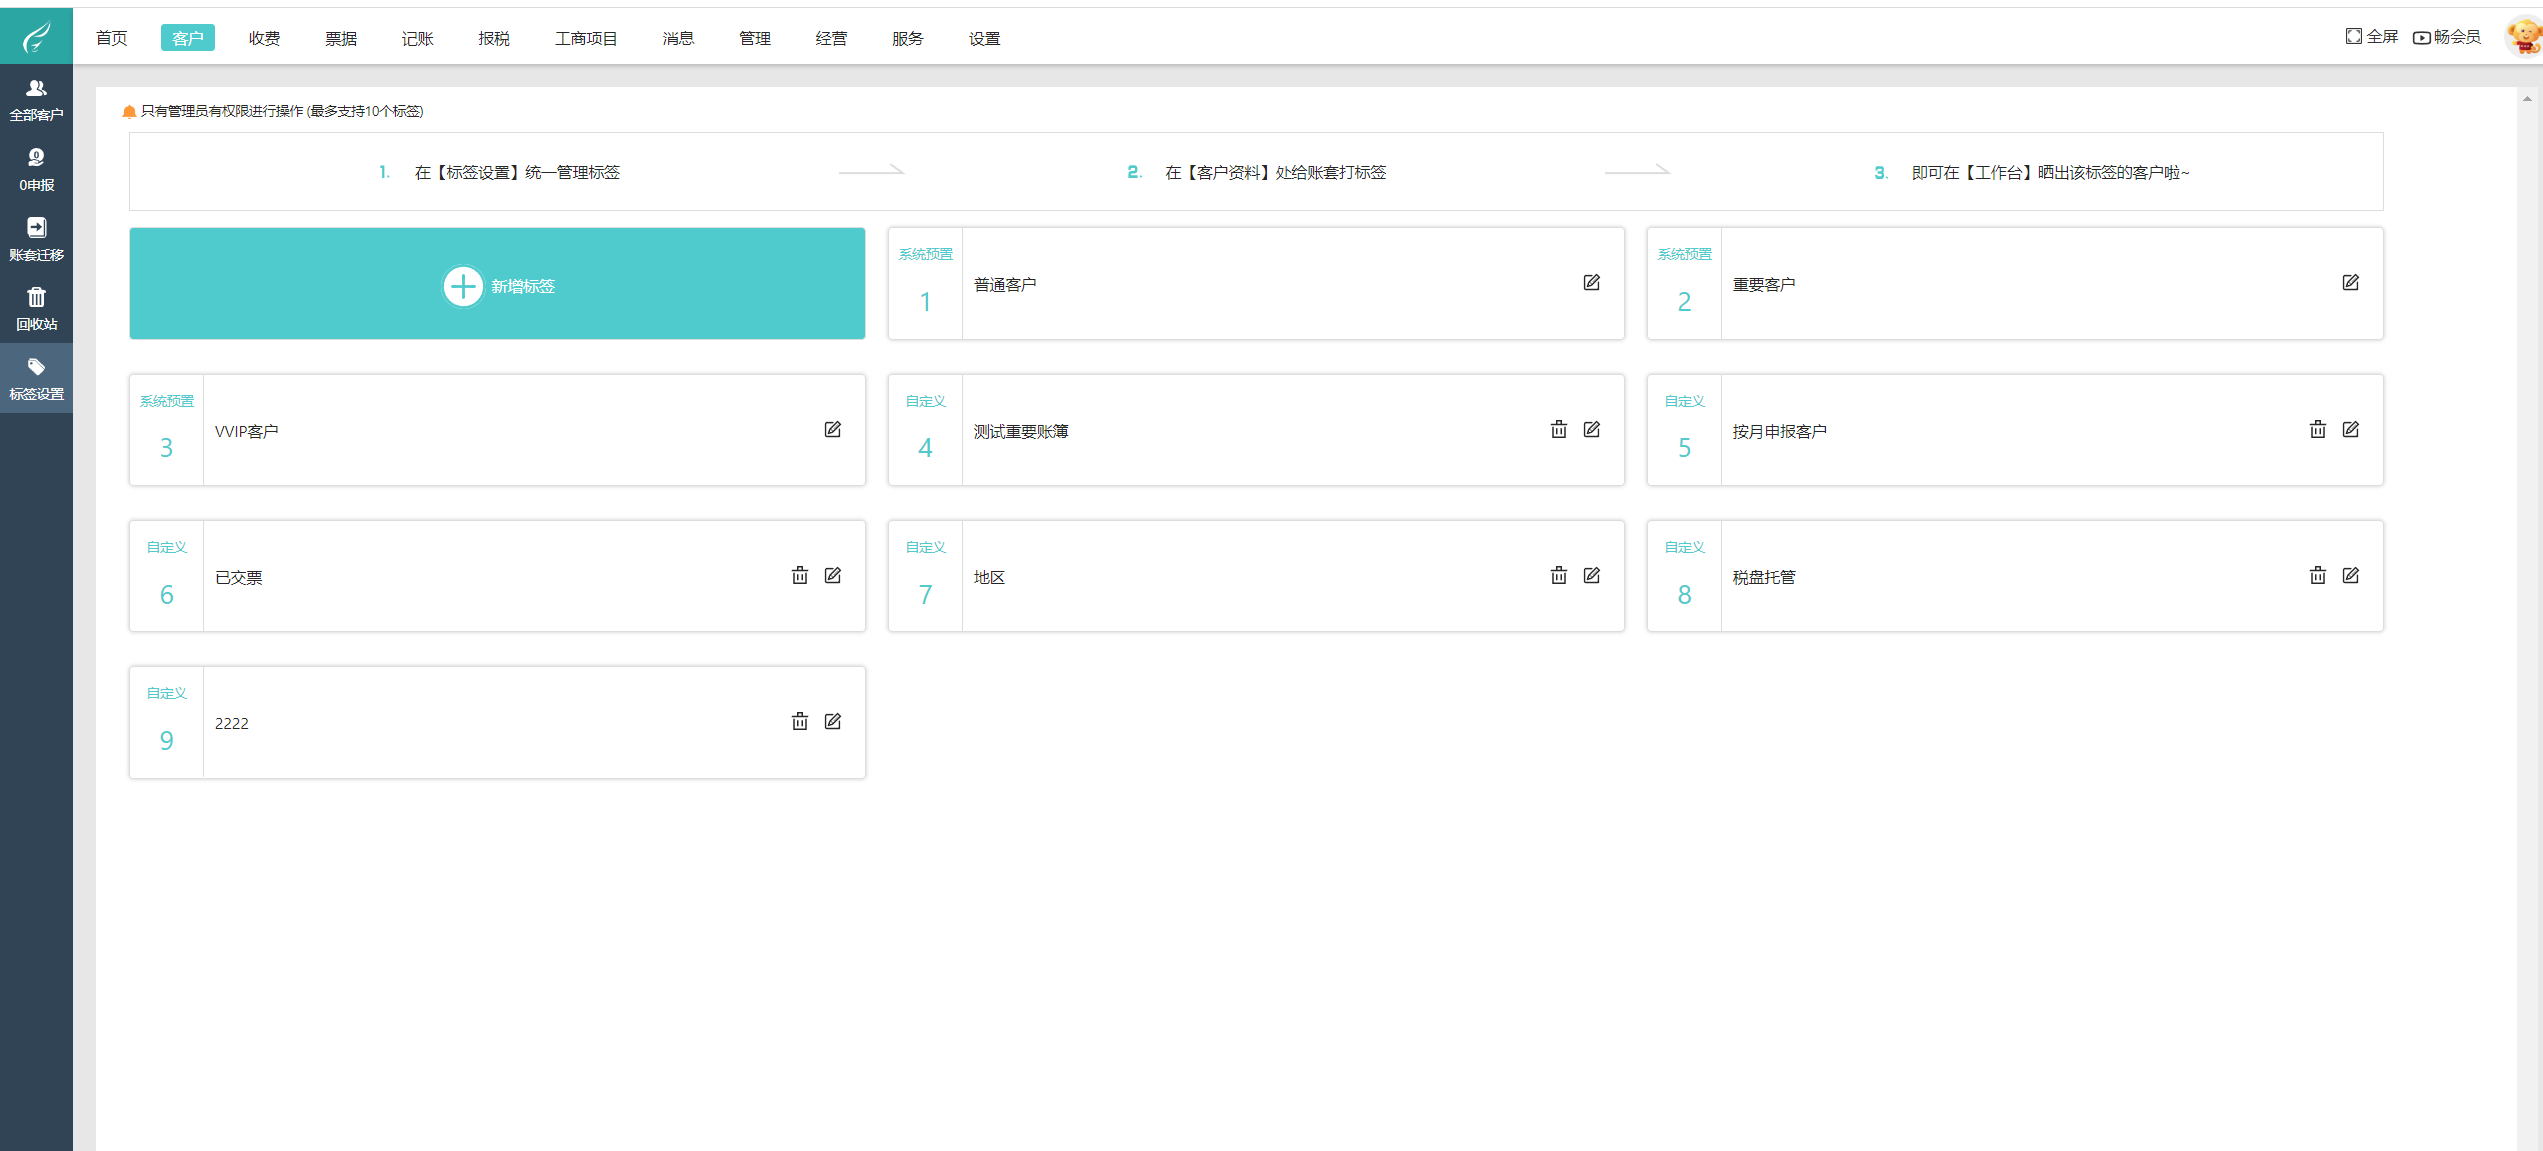2543x1151 pixels.
Task: Click the 全部客户 sidebar icon
Action: click(x=36, y=101)
